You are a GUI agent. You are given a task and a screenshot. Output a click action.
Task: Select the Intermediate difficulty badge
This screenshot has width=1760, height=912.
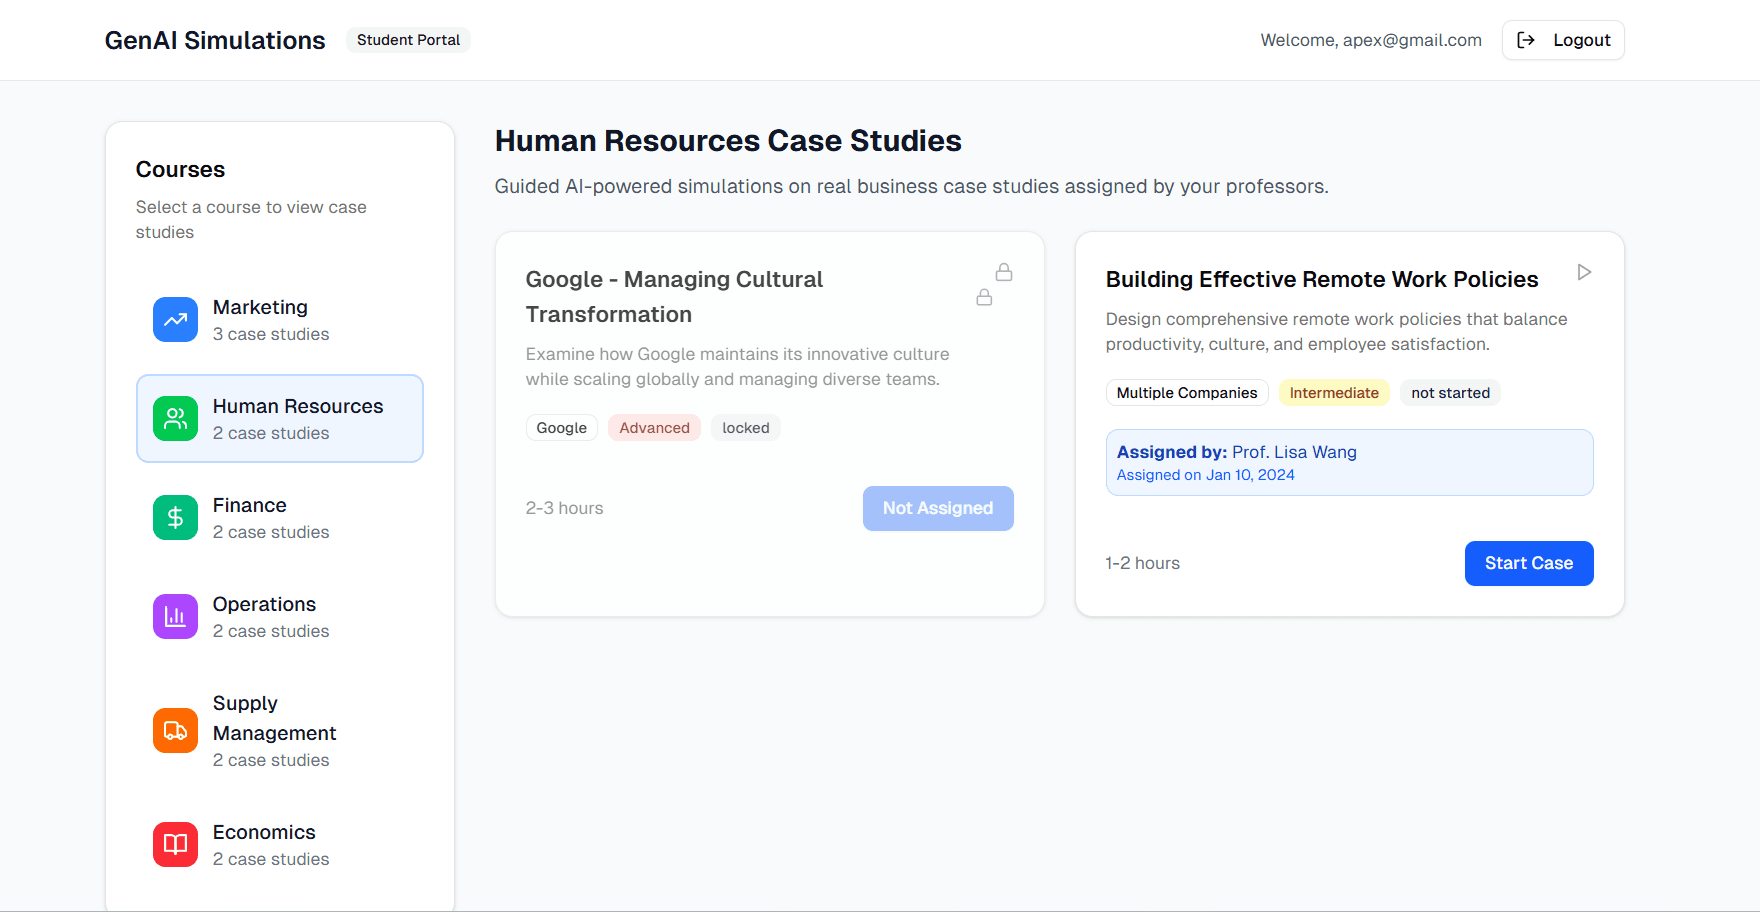1334,392
